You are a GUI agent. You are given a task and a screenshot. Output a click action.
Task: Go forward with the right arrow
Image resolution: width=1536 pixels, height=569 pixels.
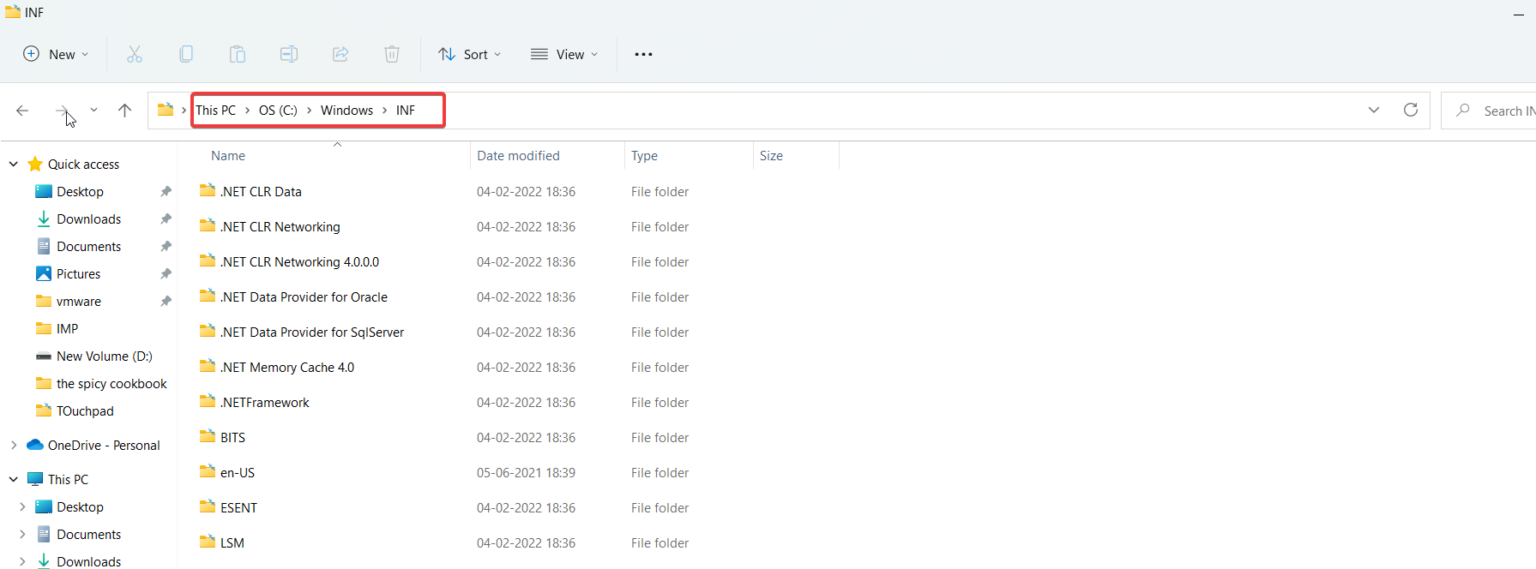point(62,110)
